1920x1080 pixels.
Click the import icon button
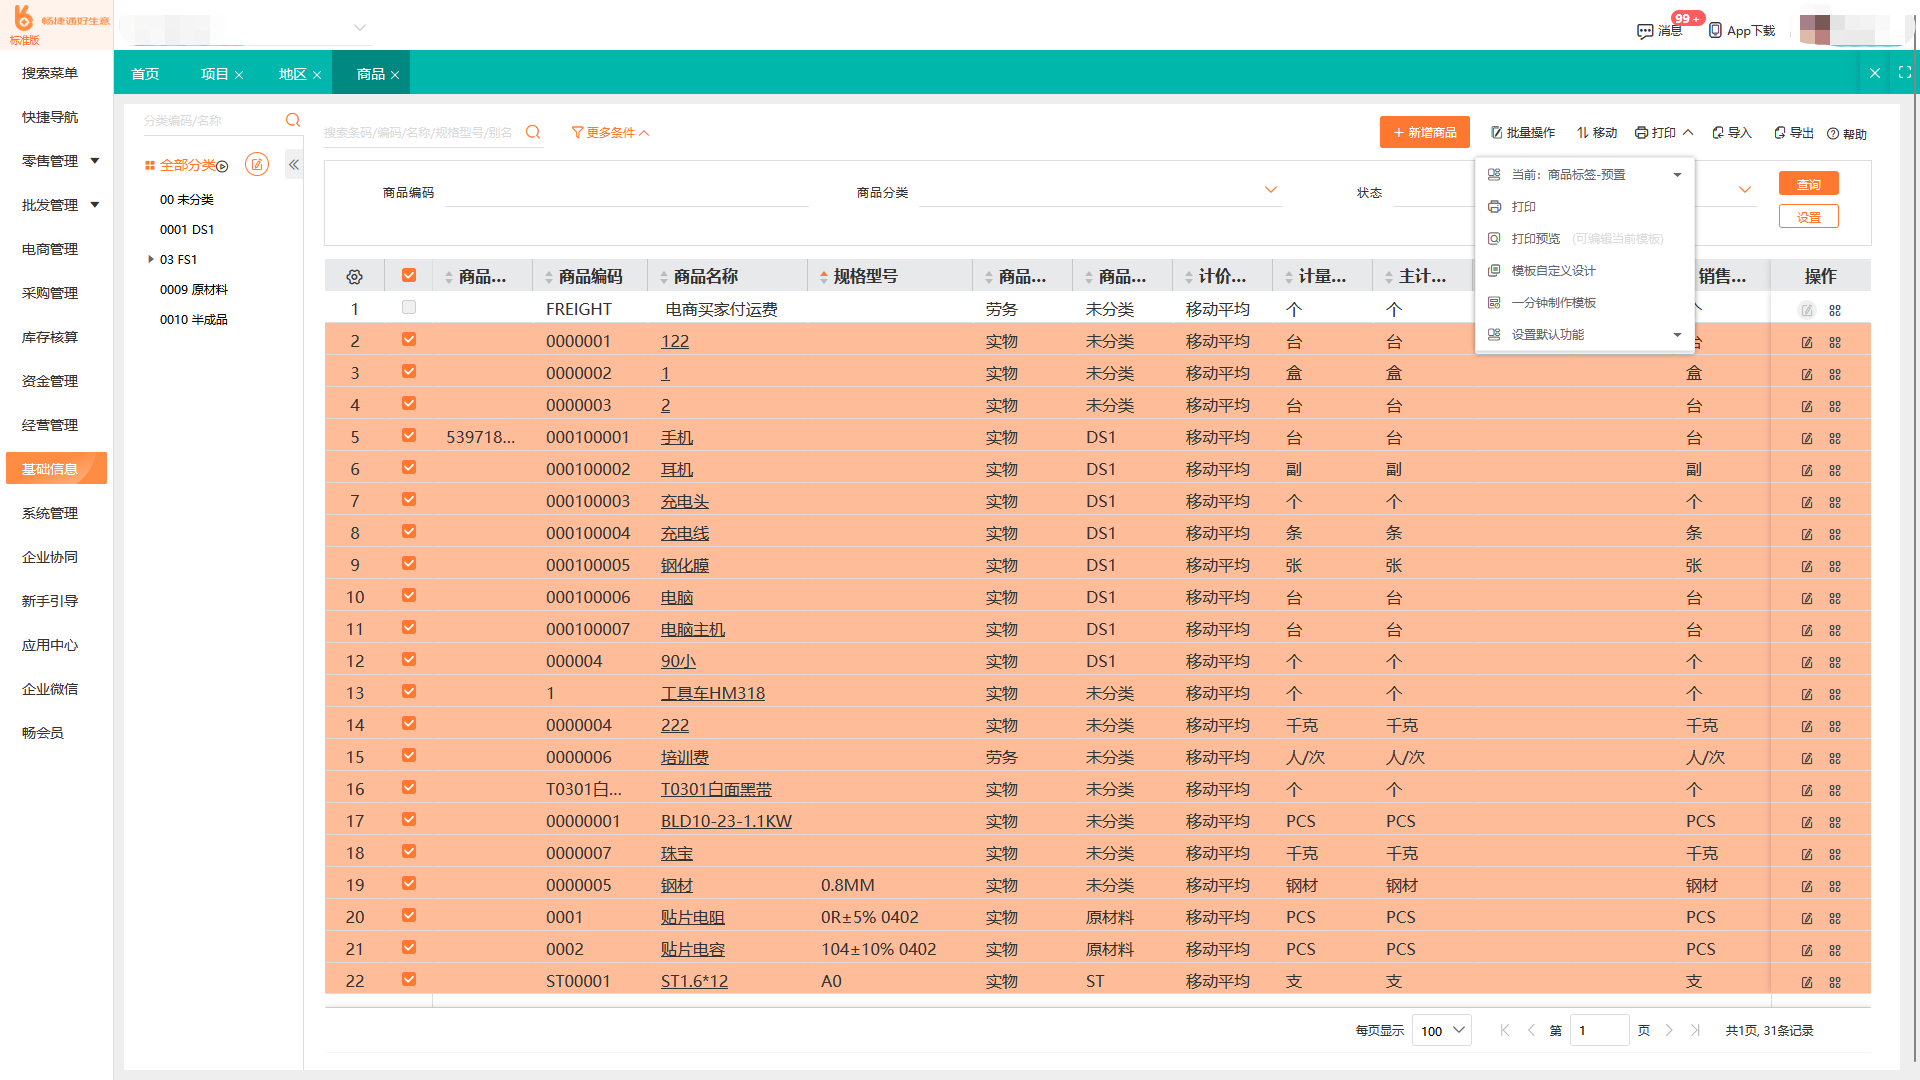(x=1716, y=131)
